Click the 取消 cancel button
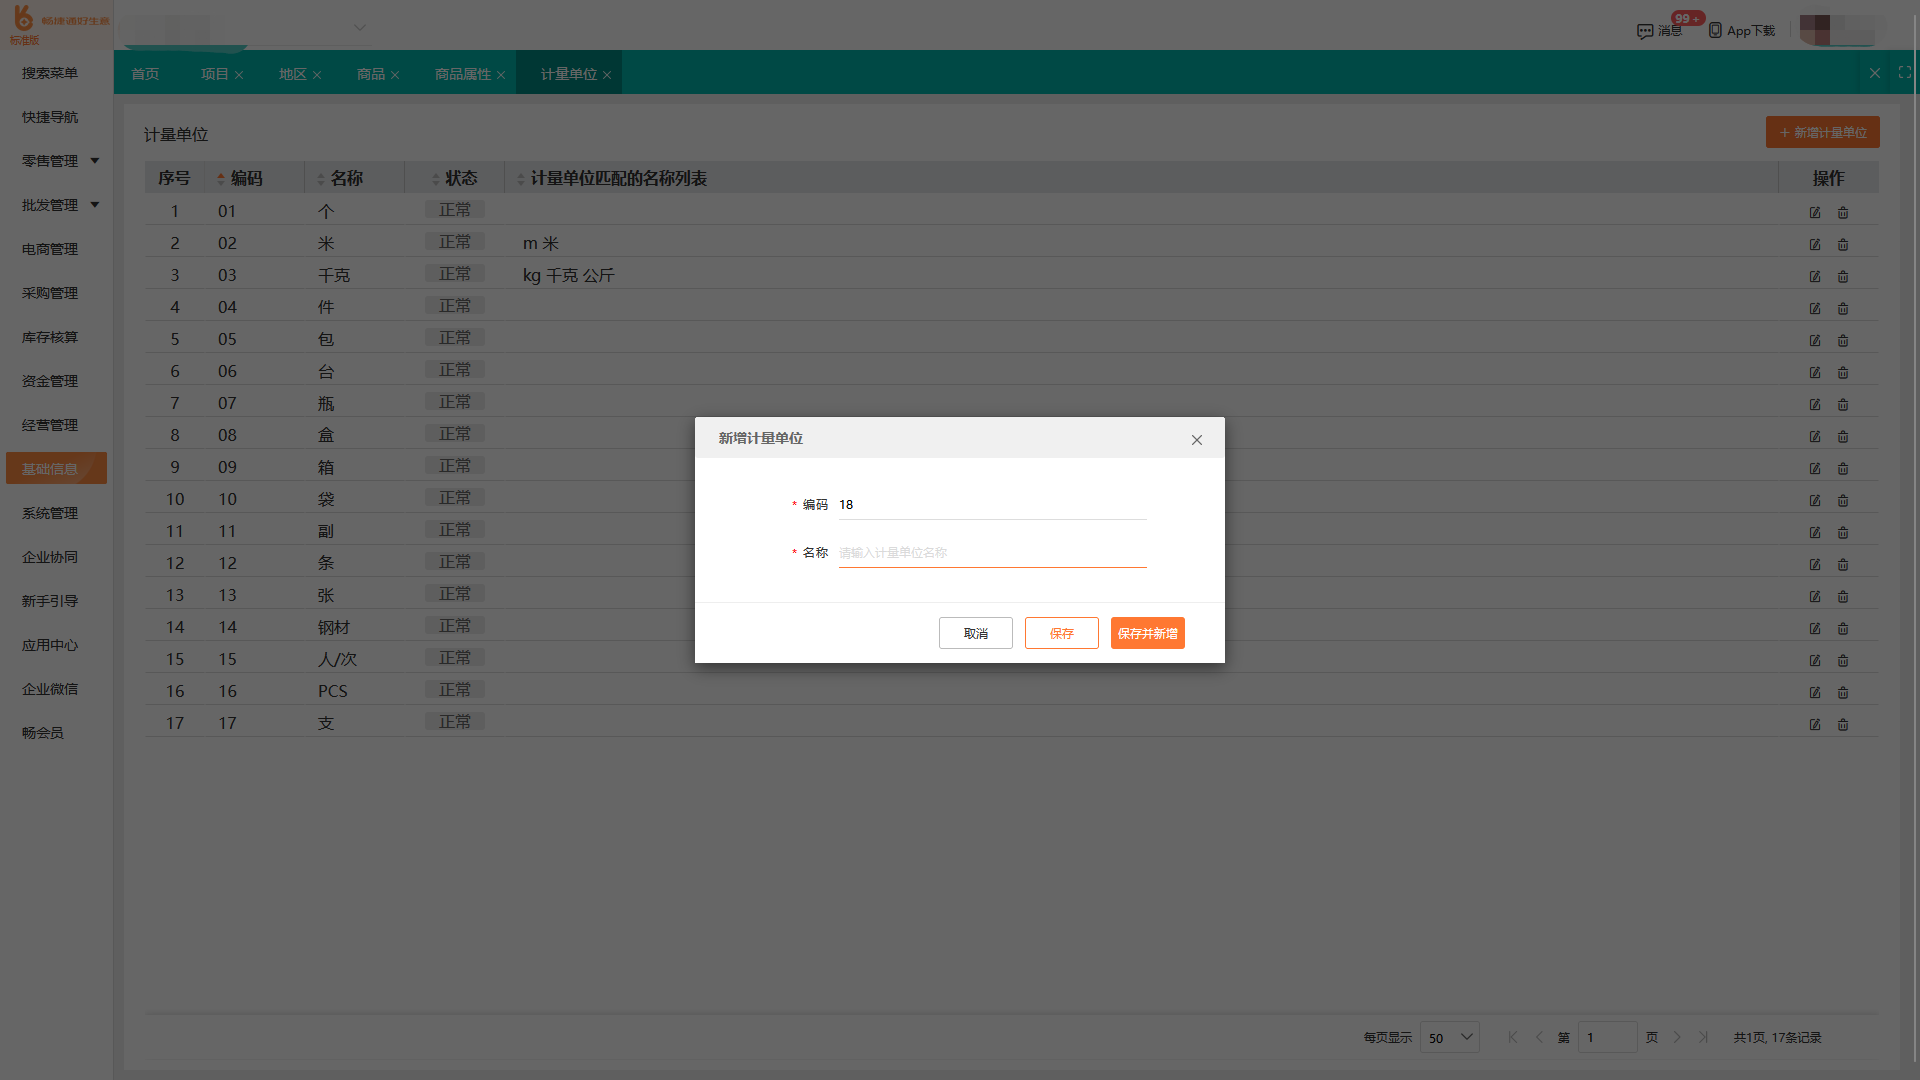 976,633
